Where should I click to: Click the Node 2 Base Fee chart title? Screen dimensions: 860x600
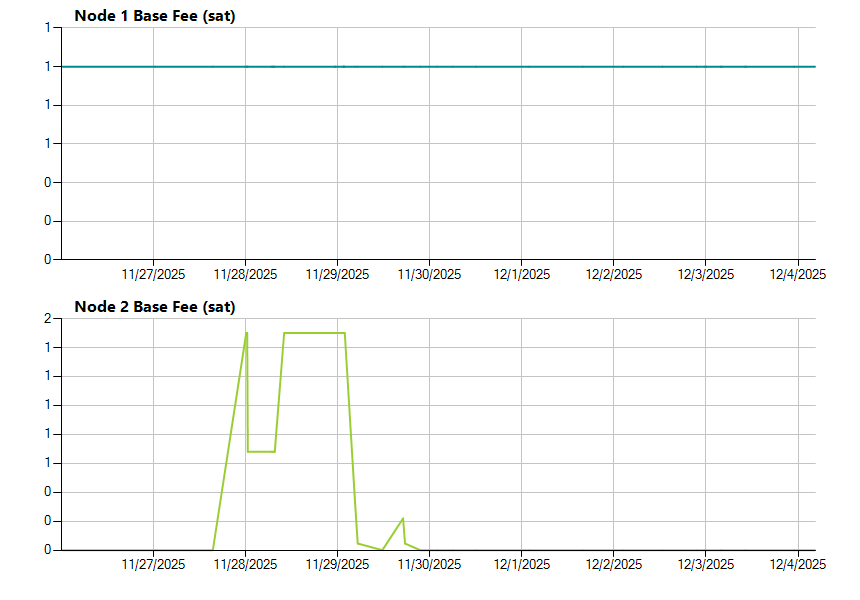[155, 307]
